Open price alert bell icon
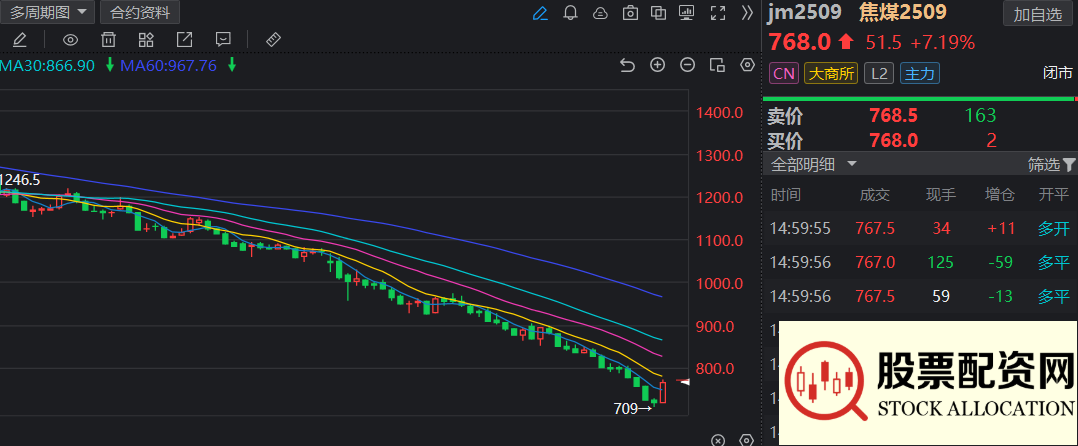1078x446 pixels. tap(570, 13)
